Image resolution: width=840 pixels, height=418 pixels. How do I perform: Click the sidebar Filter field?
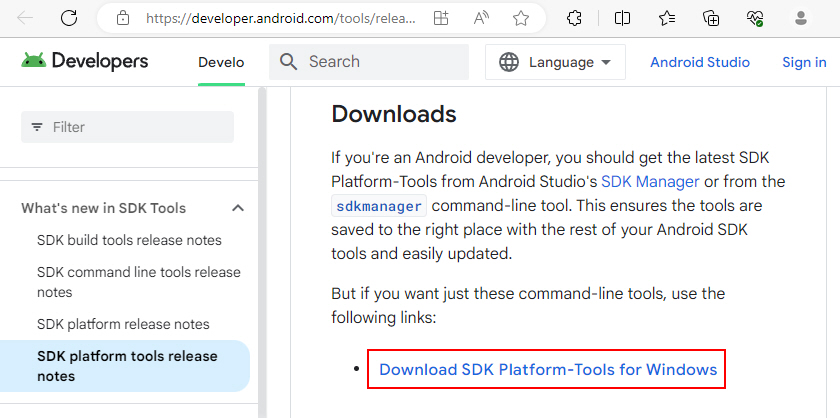pyautogui.click(x=128, y=127)
